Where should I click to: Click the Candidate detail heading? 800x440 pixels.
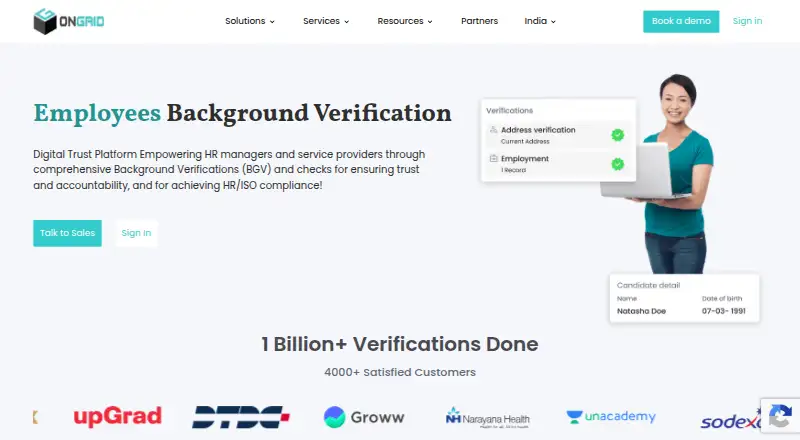[648, 285]
